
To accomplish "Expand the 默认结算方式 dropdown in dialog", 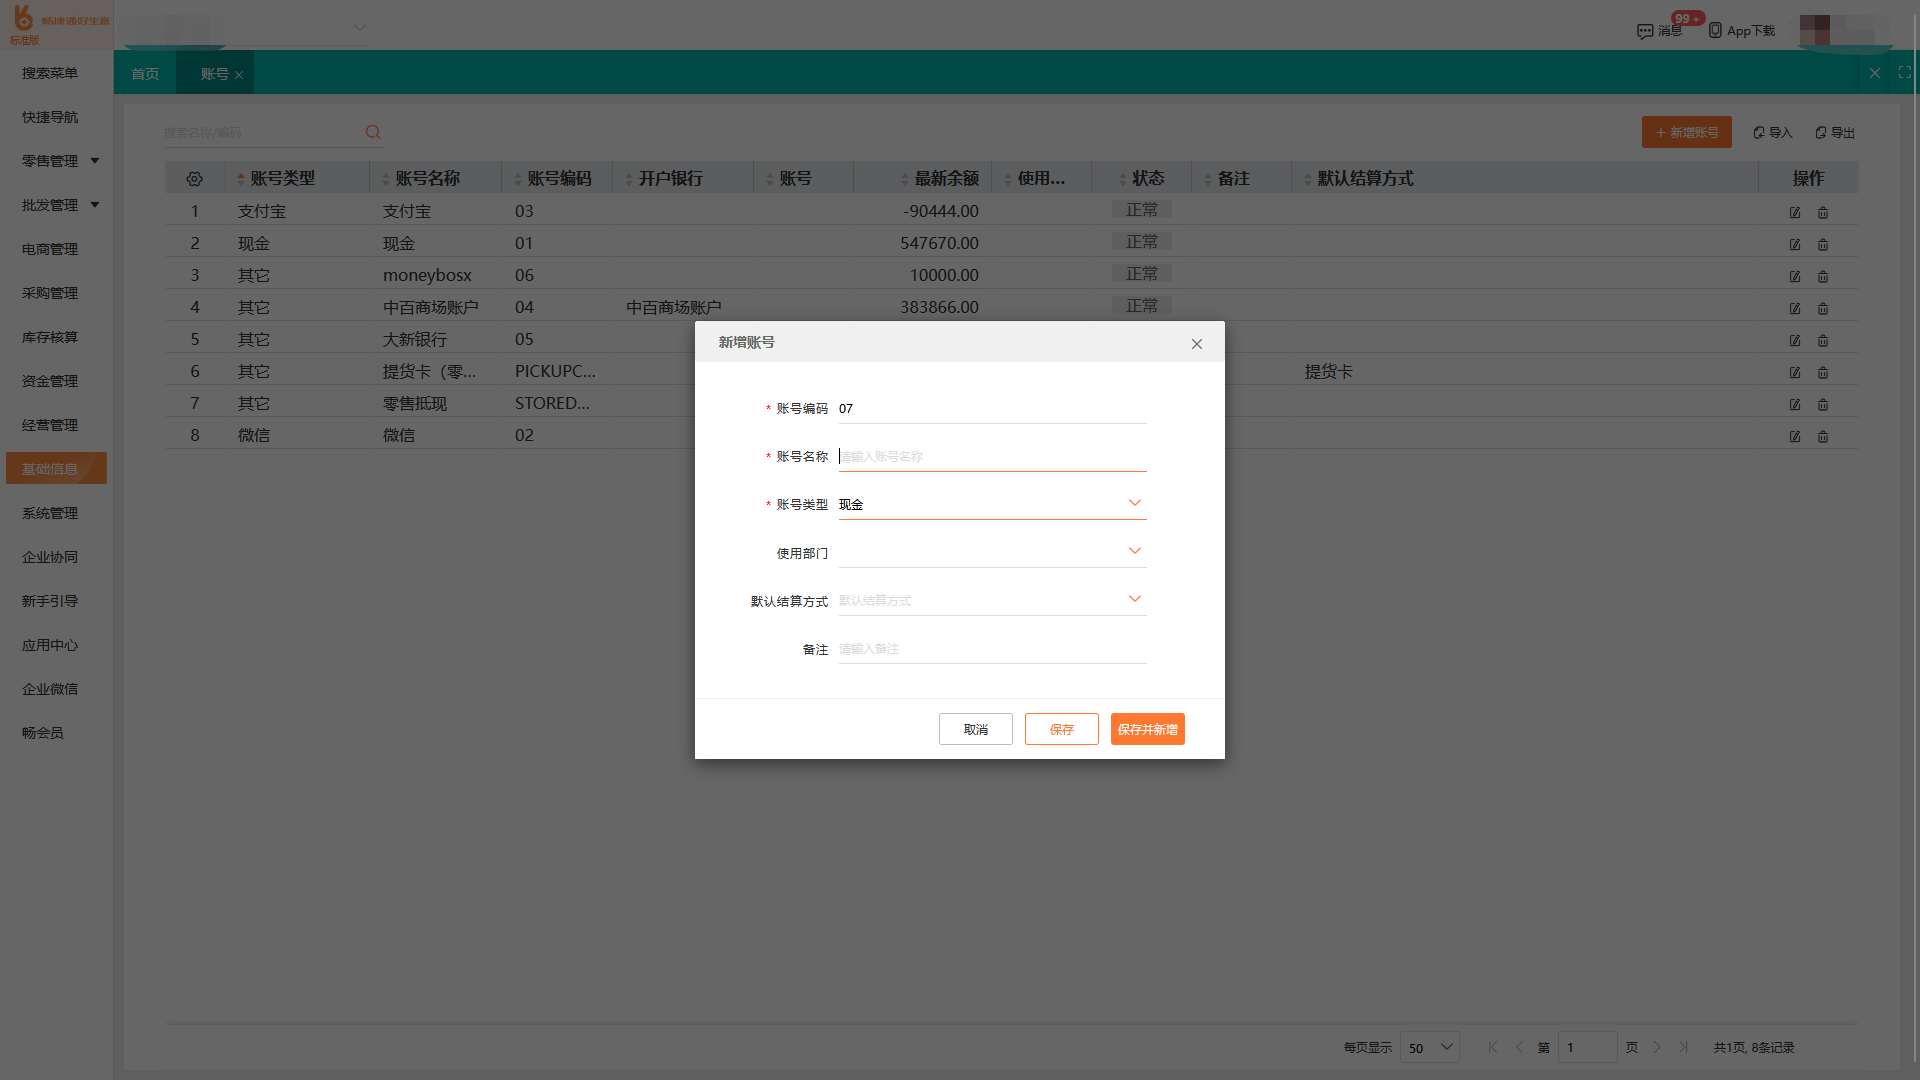I will pyautogui.click(x=1135, y=599).
